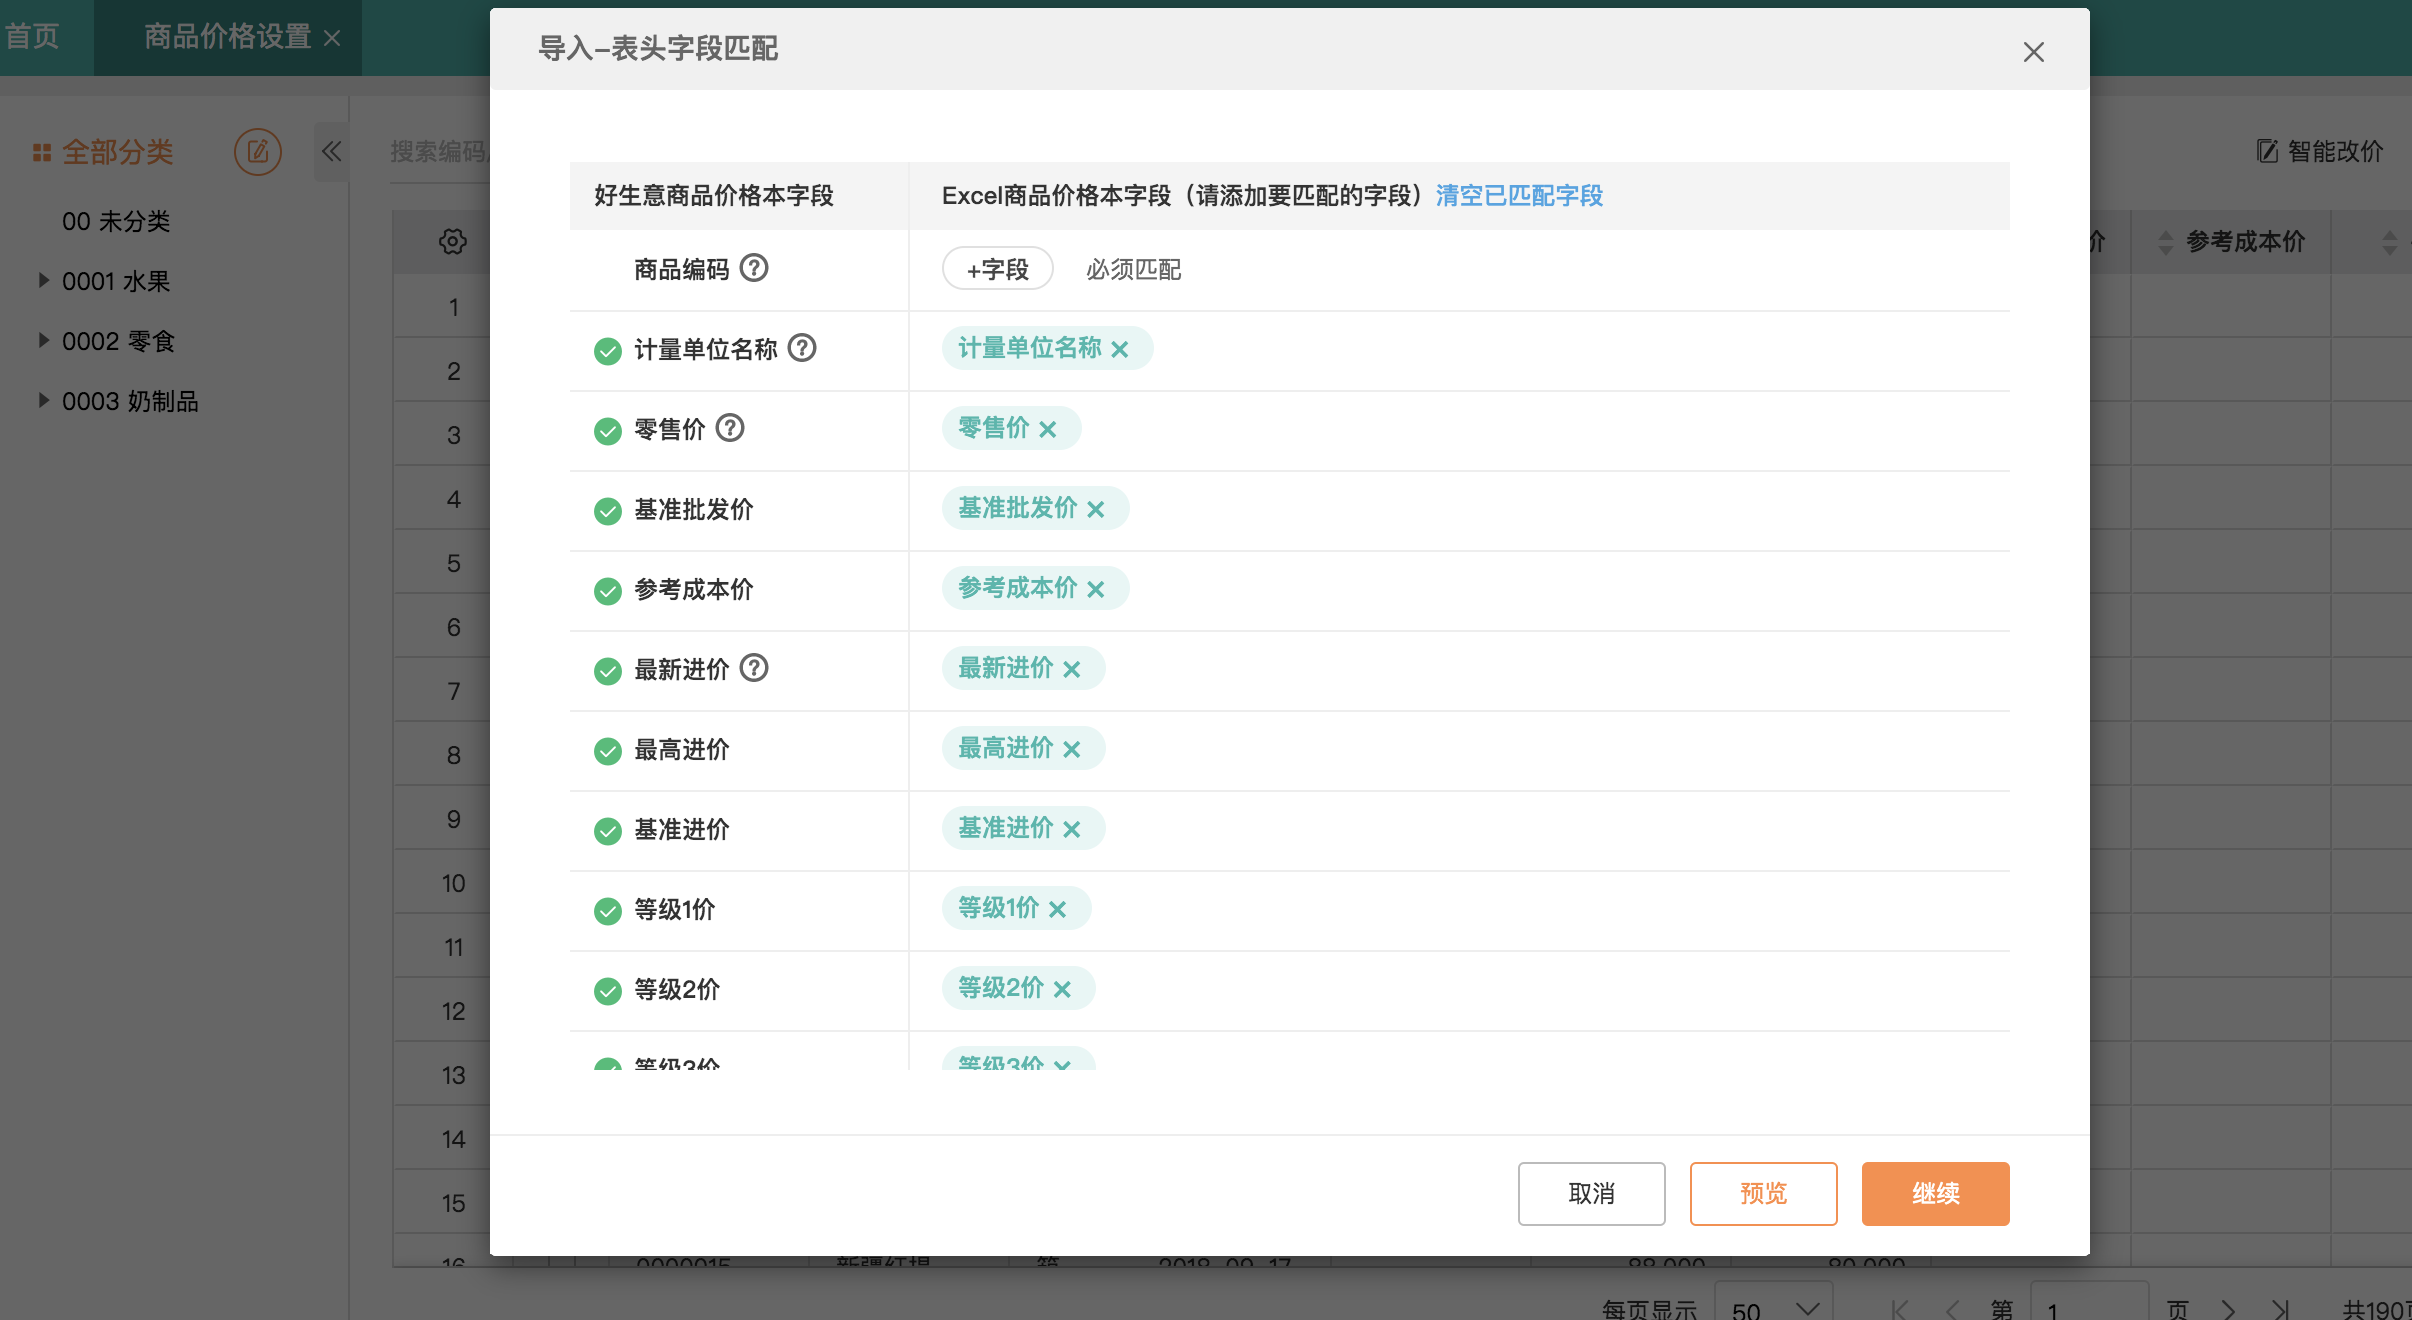Remove 参考成本价 matched tag
The image size is (2412, 1320).
(1099, 588)
